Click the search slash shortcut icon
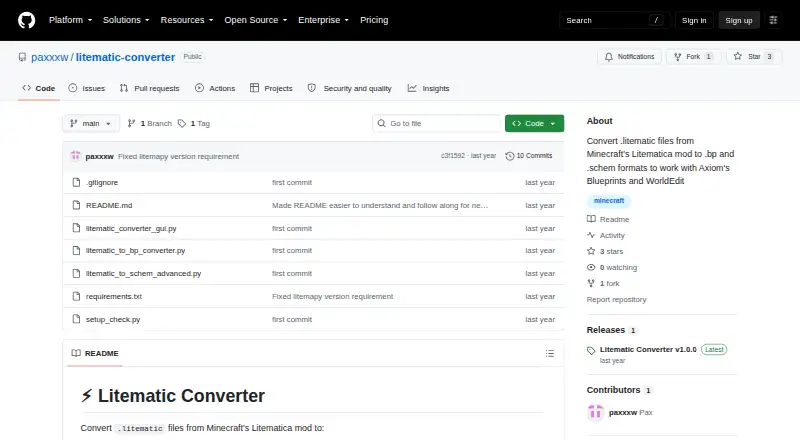Screen dimensions: 800x440 click(x=656, y=20)
